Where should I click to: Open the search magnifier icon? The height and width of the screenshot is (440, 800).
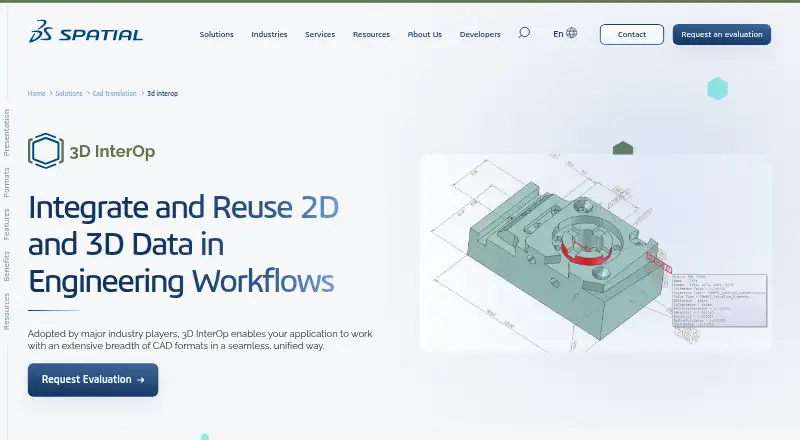[x=524, y=33]
